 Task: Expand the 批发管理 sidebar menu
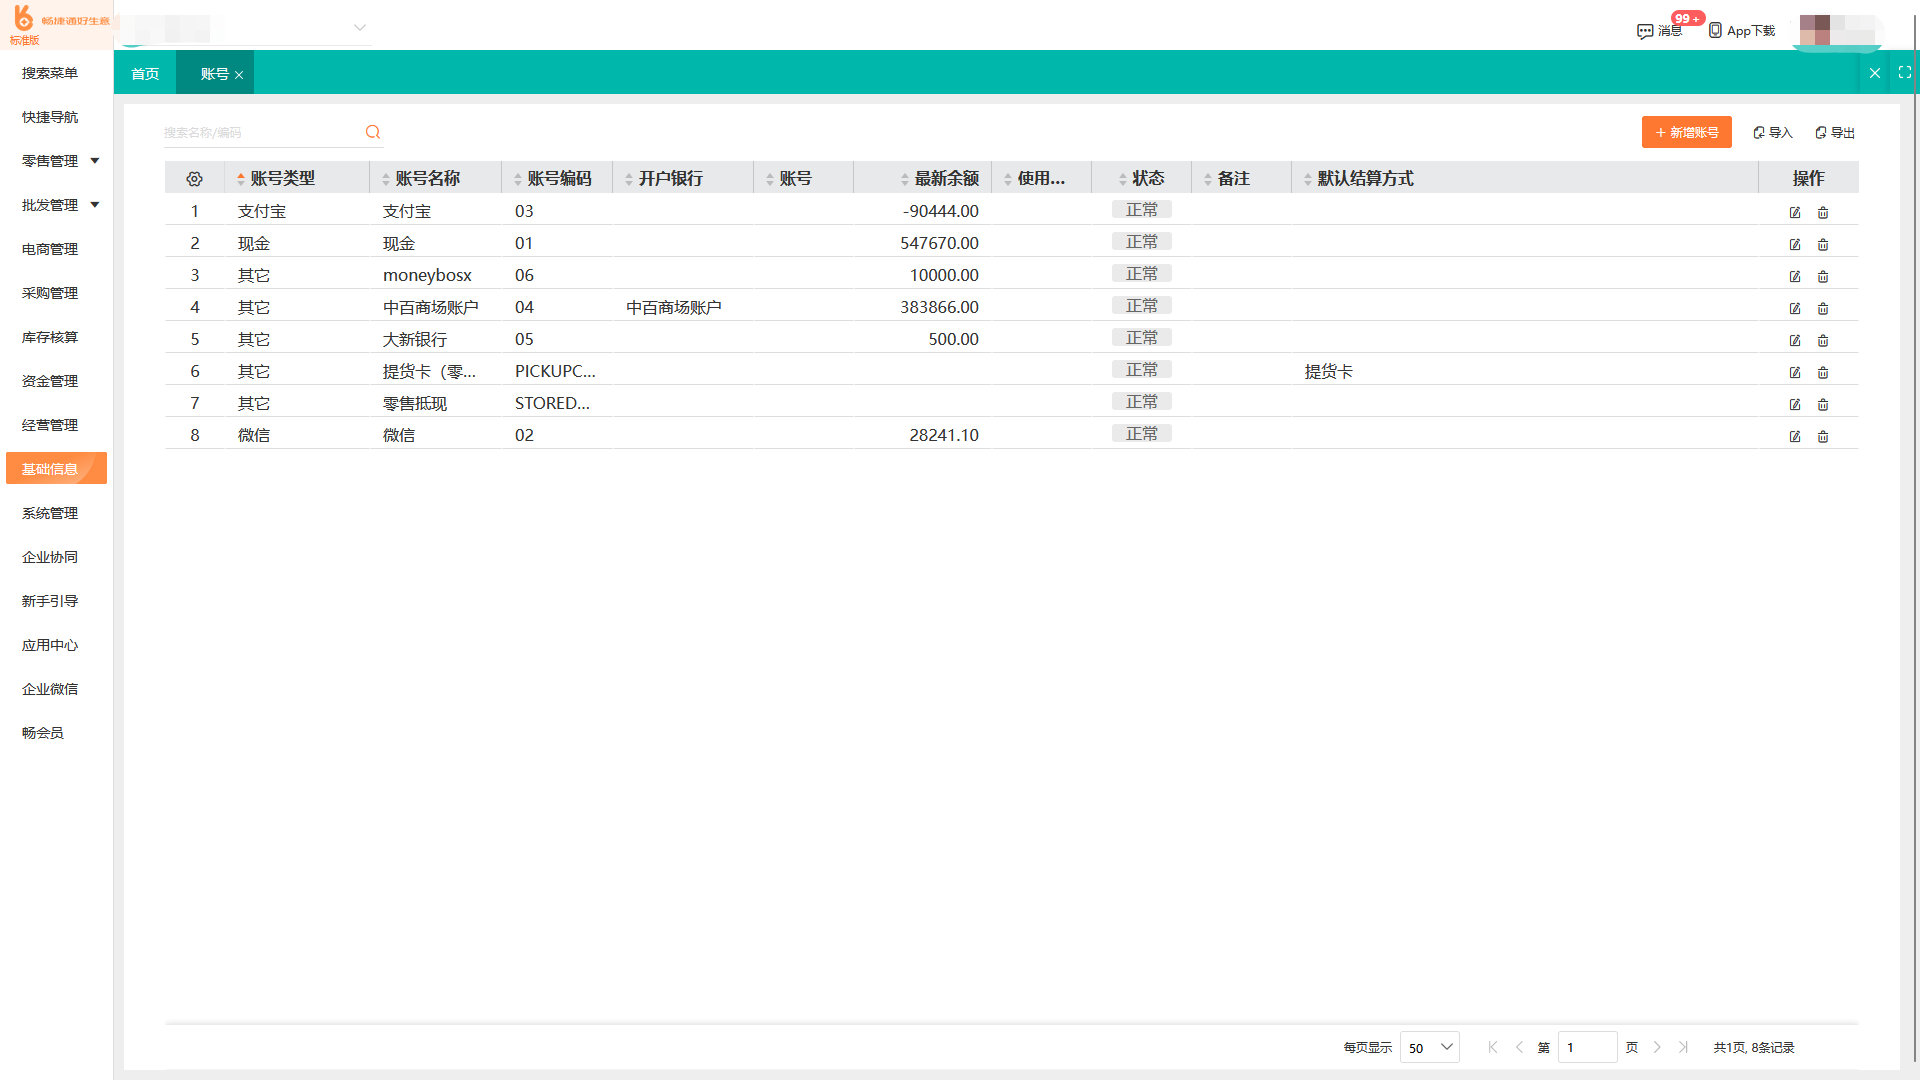[59, 204]
